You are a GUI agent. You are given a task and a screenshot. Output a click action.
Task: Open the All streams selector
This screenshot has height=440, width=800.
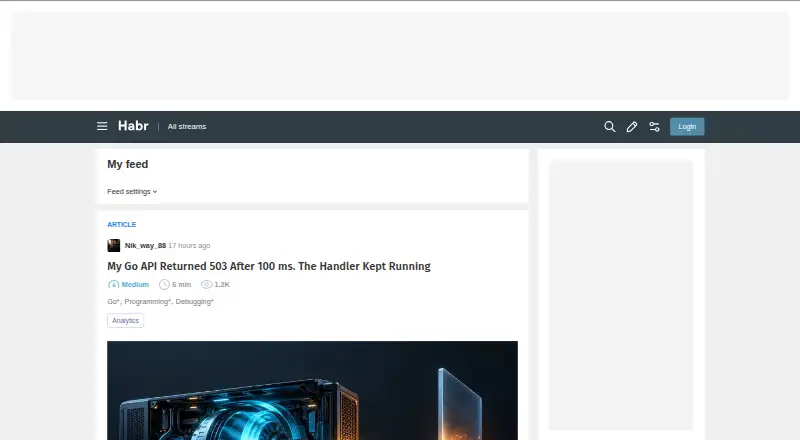(x=187, y=127)
